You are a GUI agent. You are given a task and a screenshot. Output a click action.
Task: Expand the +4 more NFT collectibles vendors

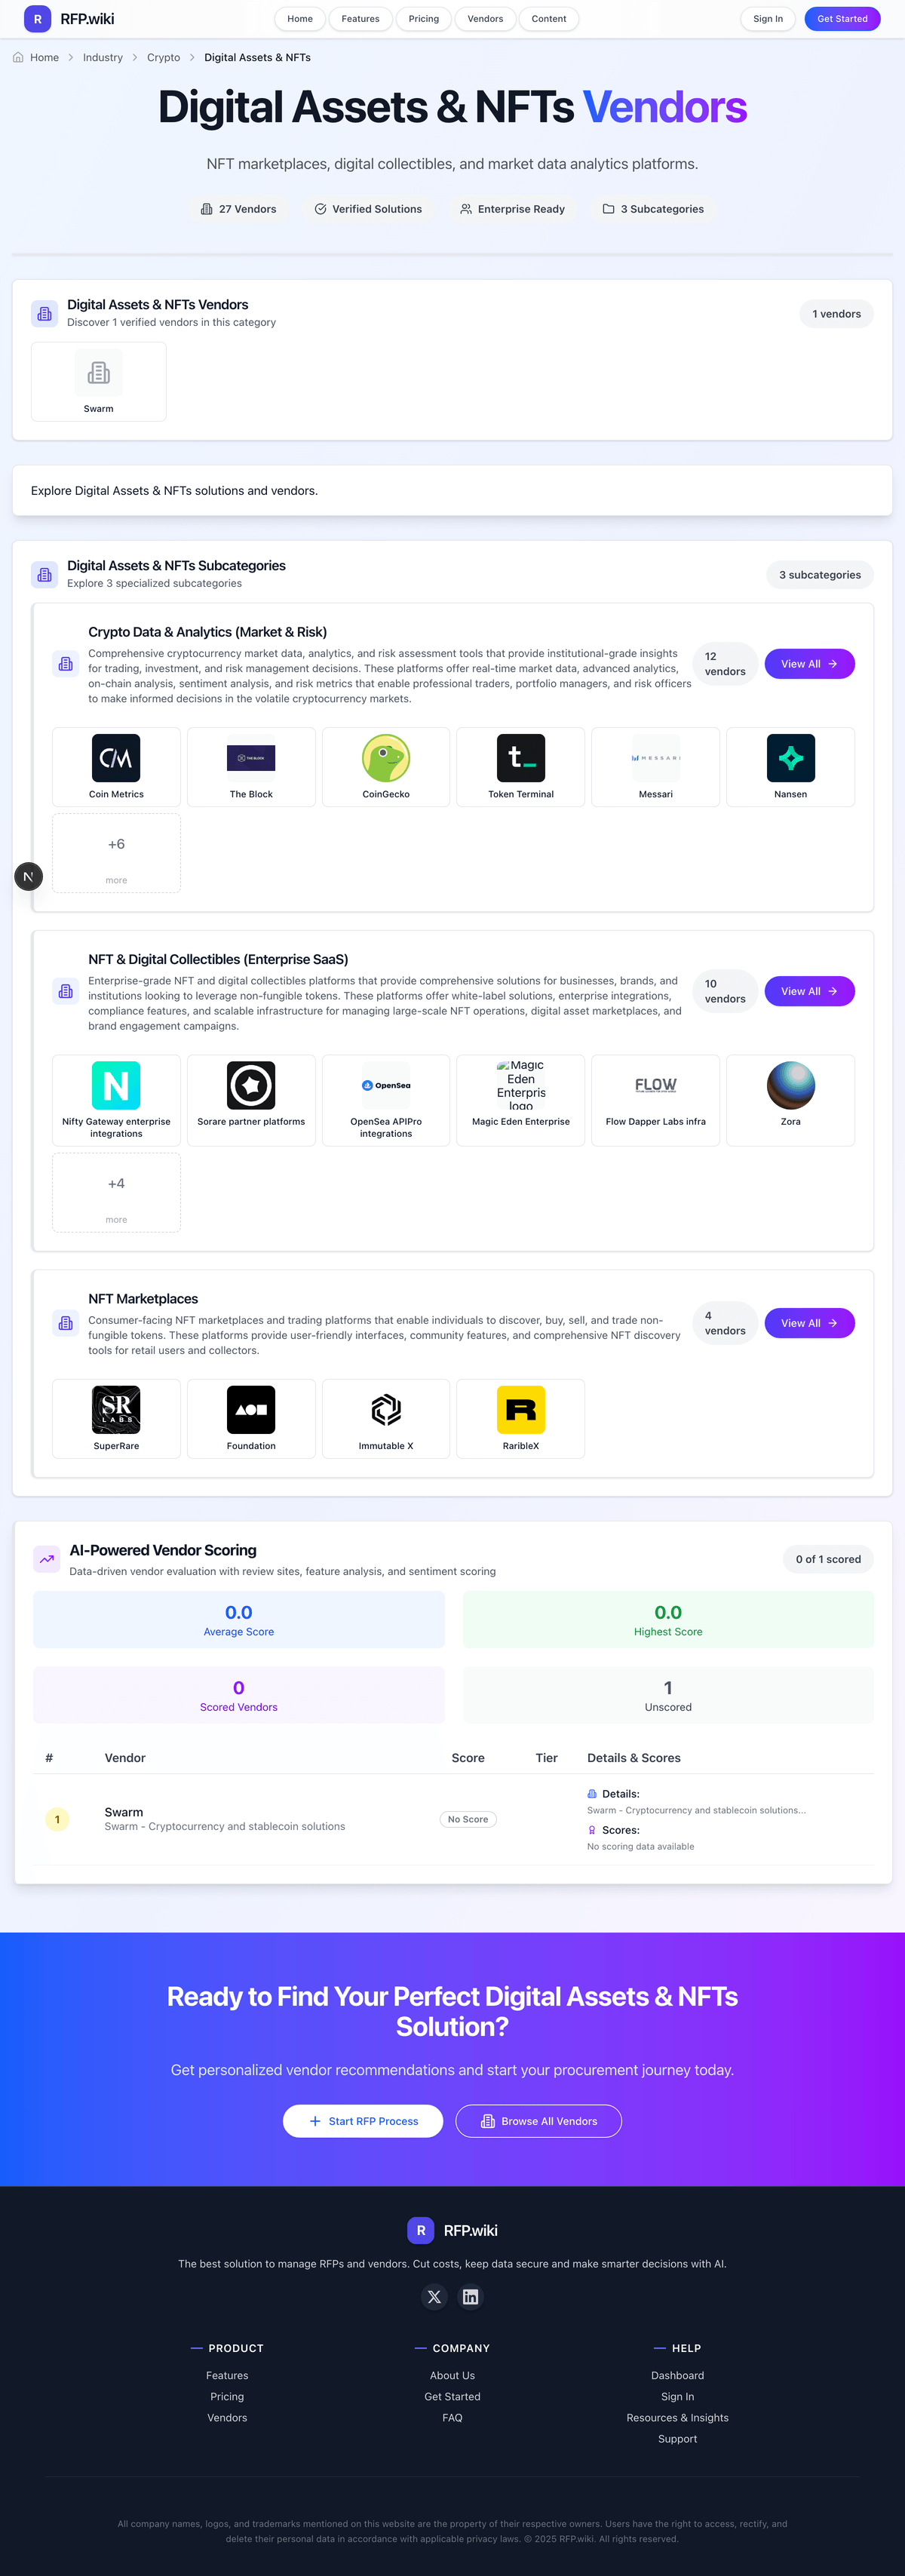[x=116, y=1192]
